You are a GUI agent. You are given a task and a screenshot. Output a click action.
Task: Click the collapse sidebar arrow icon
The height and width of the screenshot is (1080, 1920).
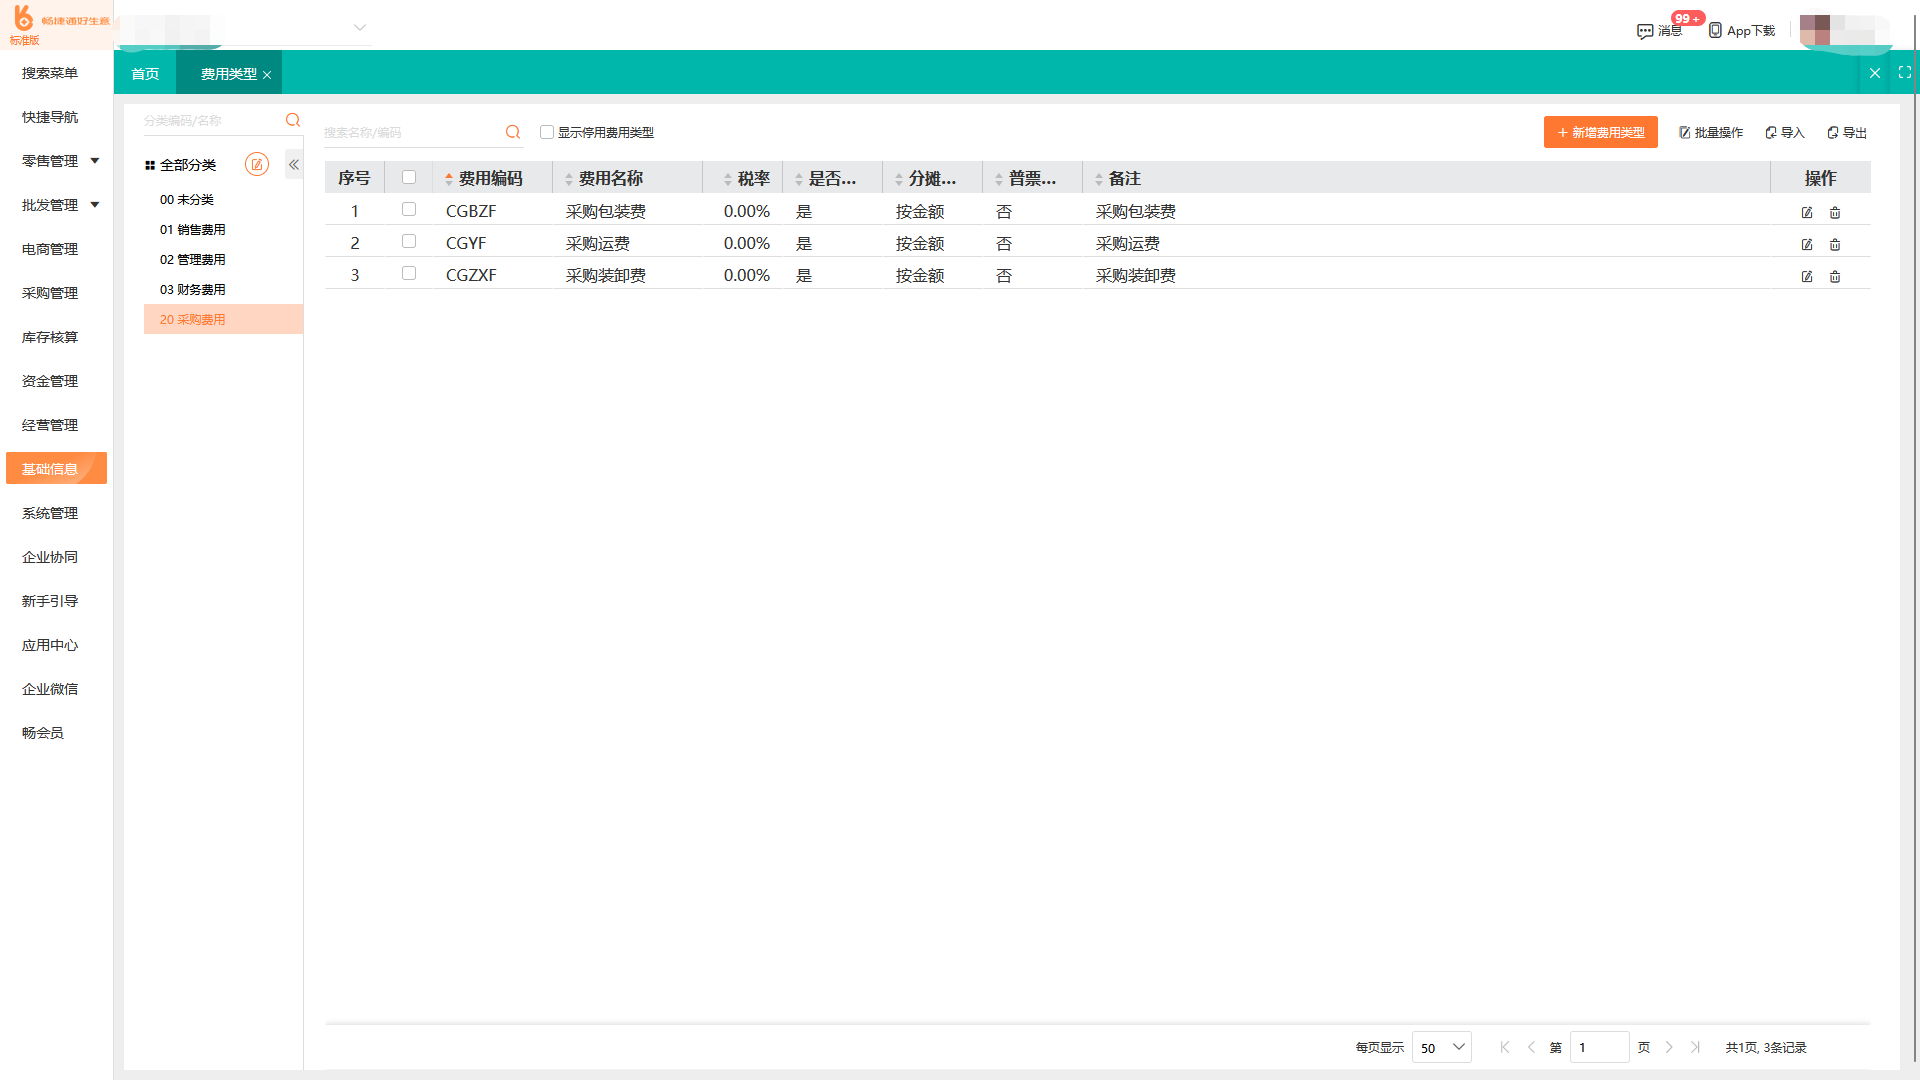click(293, 165)
